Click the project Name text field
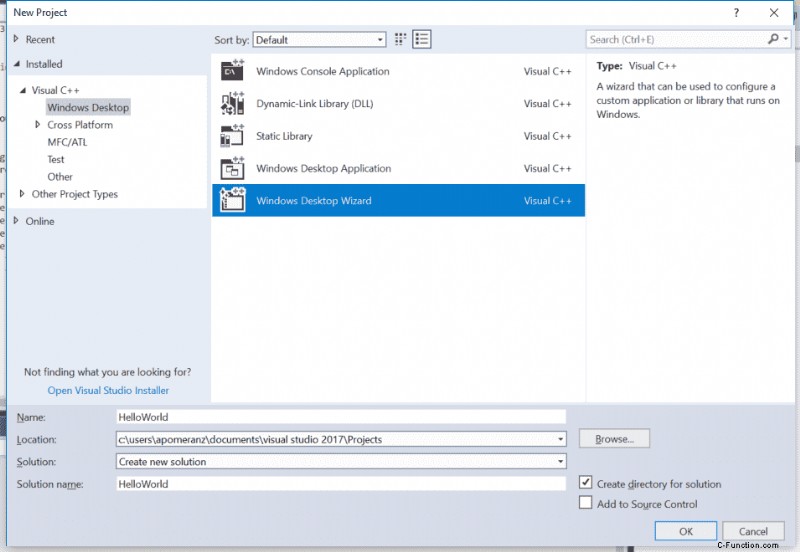 (x=340, y=417)
